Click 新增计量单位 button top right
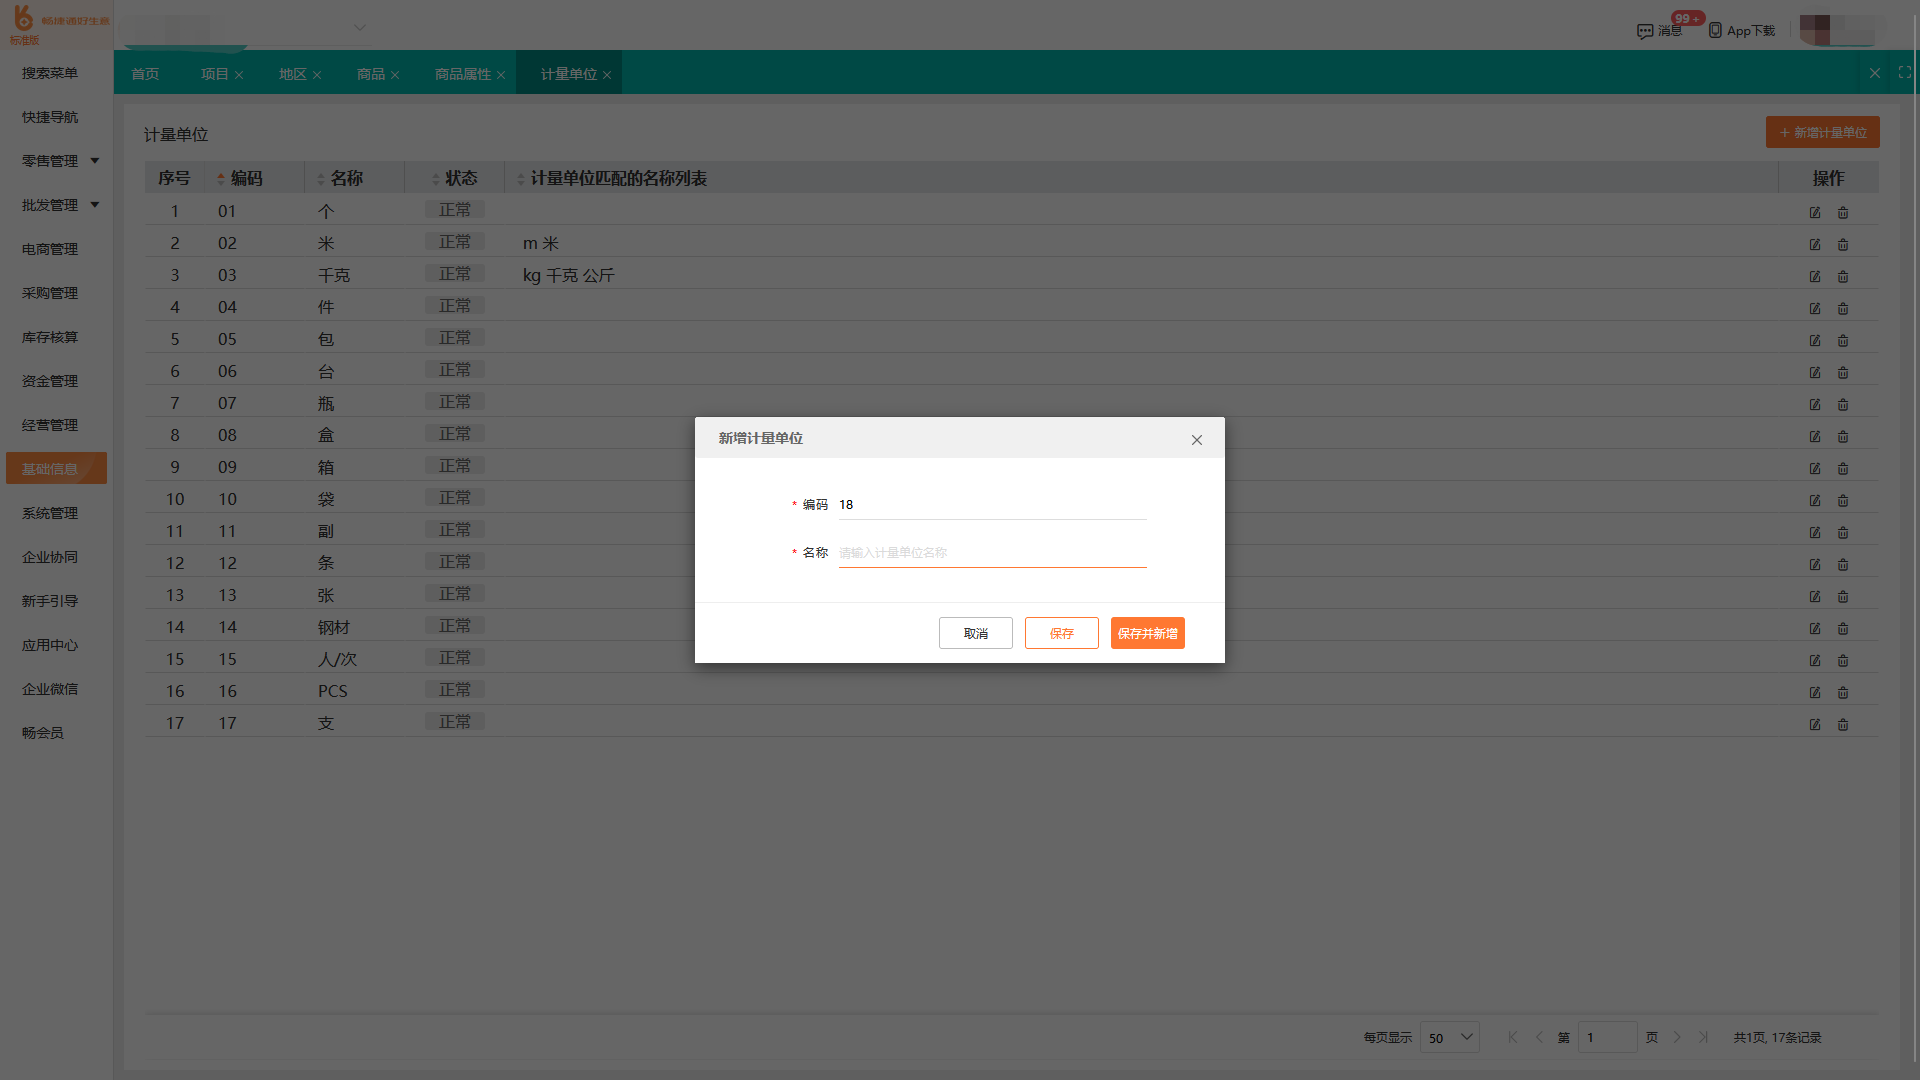 [x=1824, y=132]
